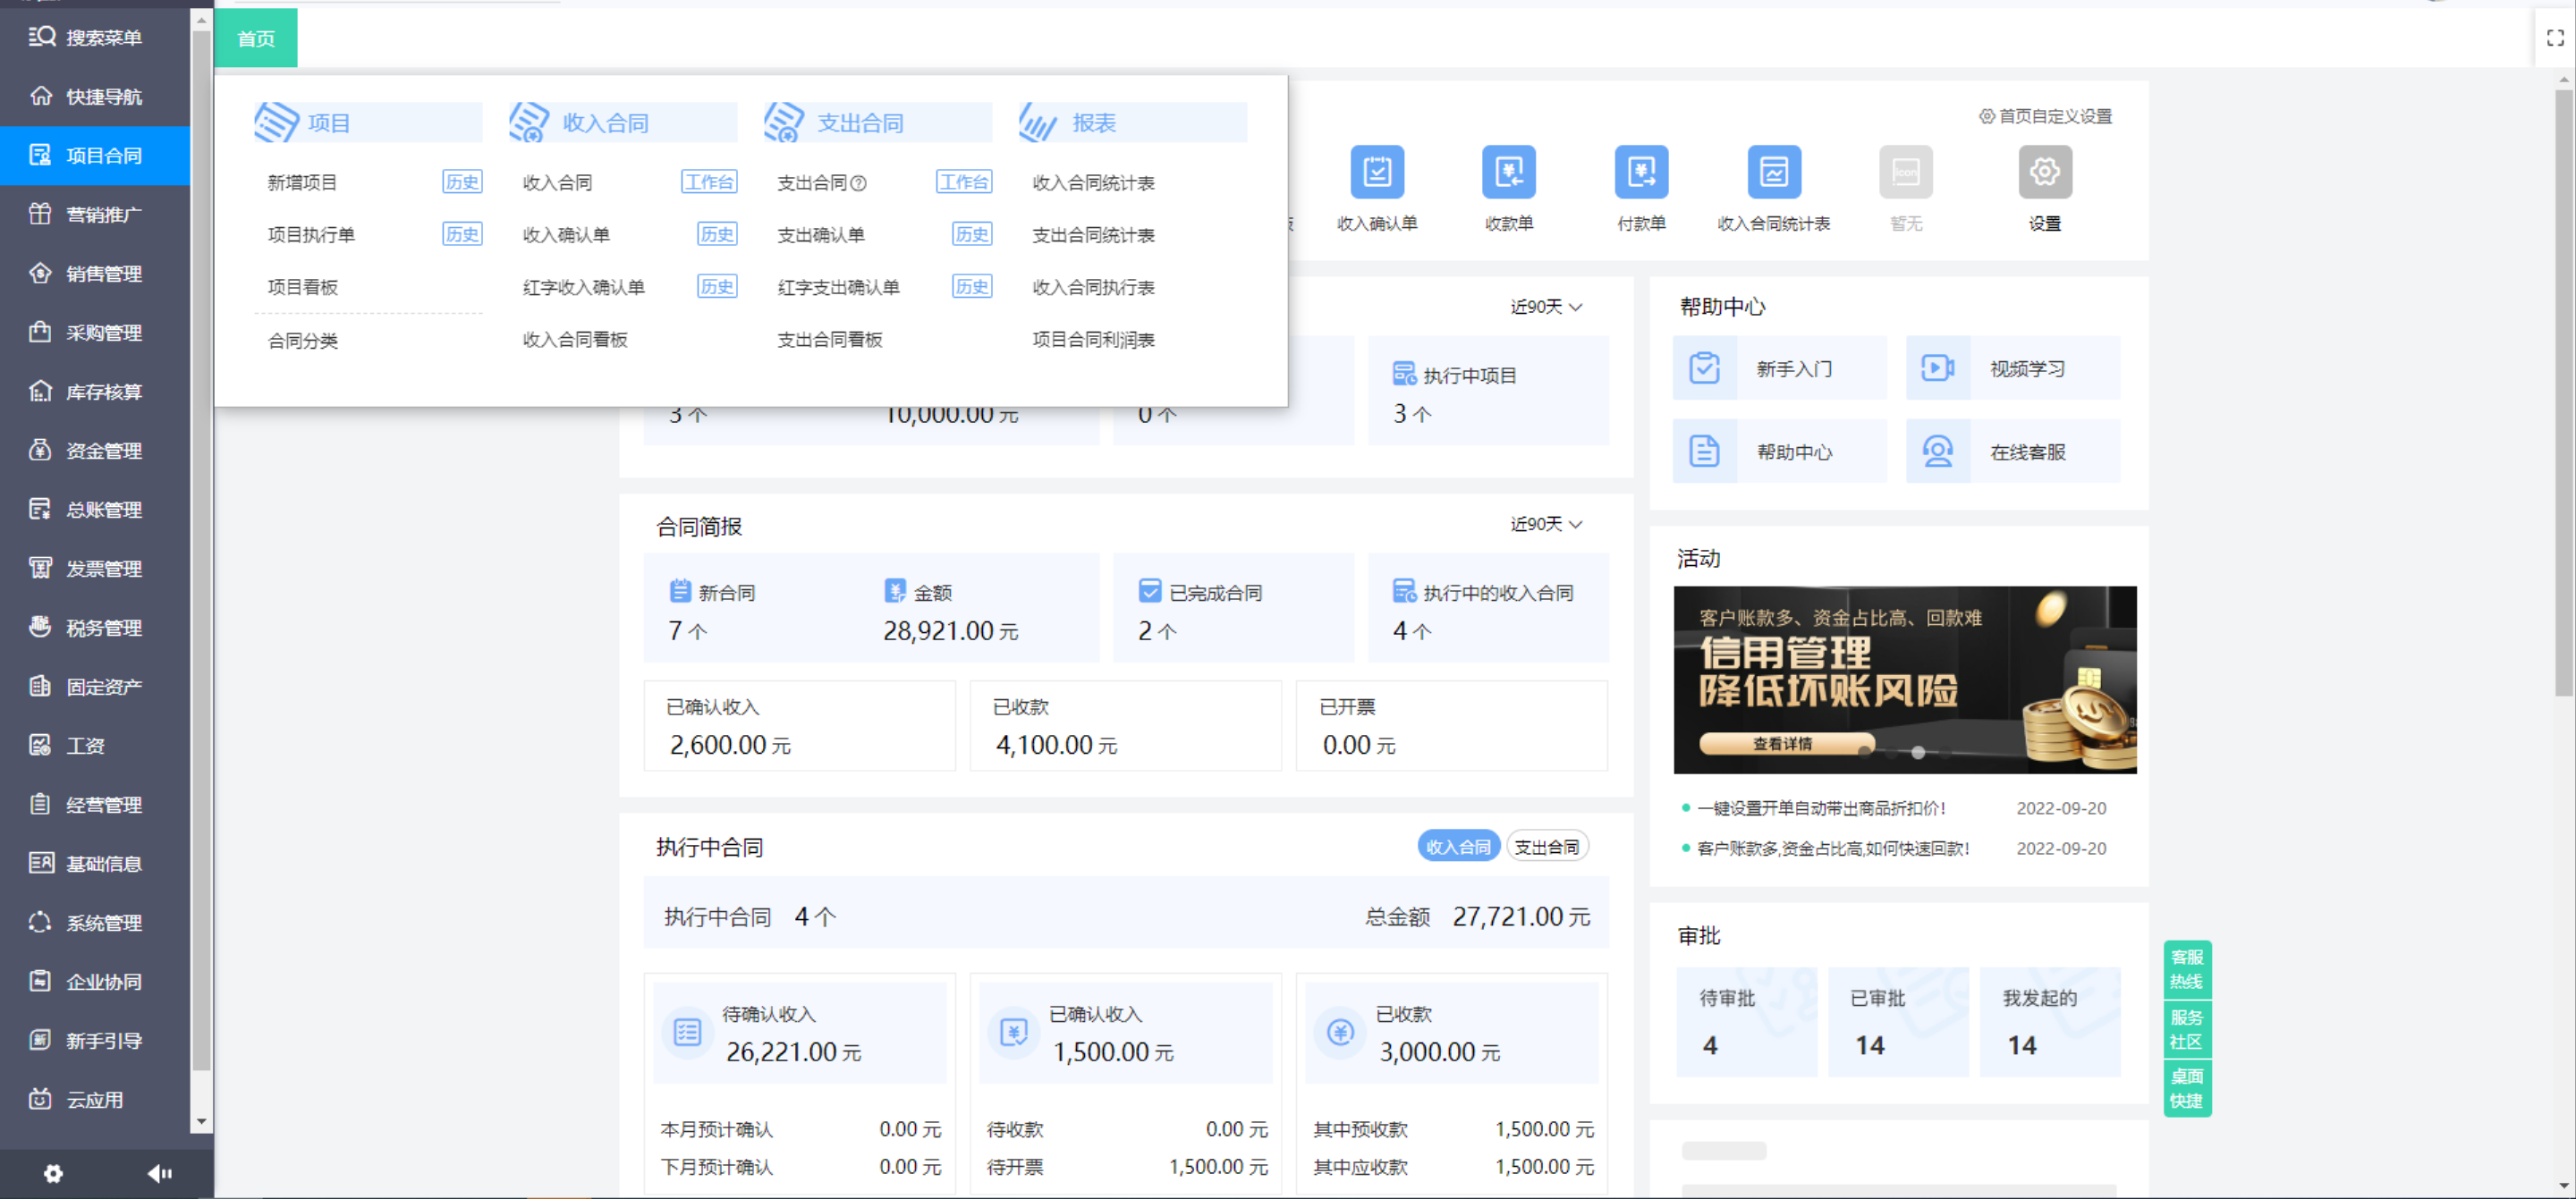Select the 收入合同 tab in 执行中合同
This screenshot has height=1199, width=2576.
point(1454,846)
